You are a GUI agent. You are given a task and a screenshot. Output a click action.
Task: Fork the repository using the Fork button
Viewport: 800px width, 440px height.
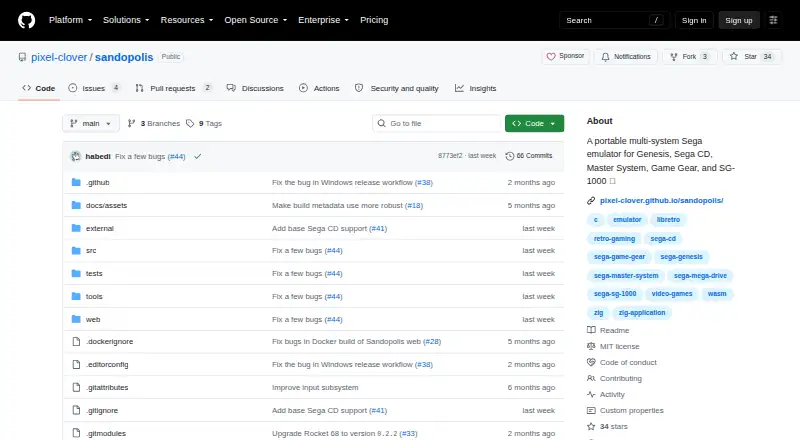tap(690, 57)
